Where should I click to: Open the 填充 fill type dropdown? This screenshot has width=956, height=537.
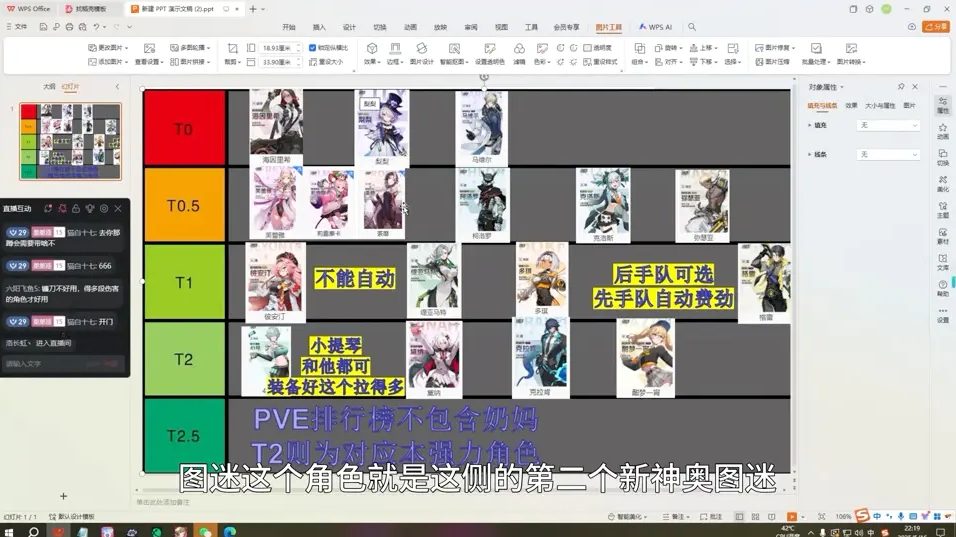887,125
